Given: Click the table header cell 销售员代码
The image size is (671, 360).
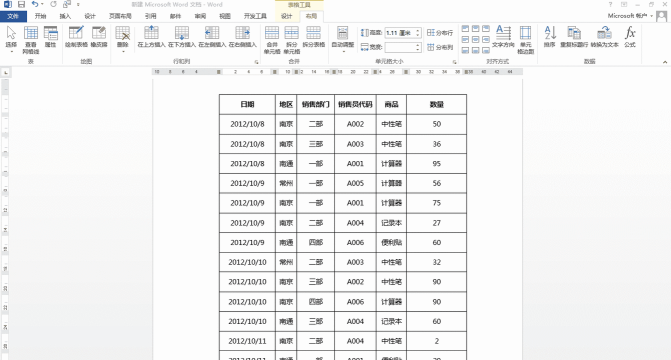Looking at the screenshot, I should pos(355,104).
